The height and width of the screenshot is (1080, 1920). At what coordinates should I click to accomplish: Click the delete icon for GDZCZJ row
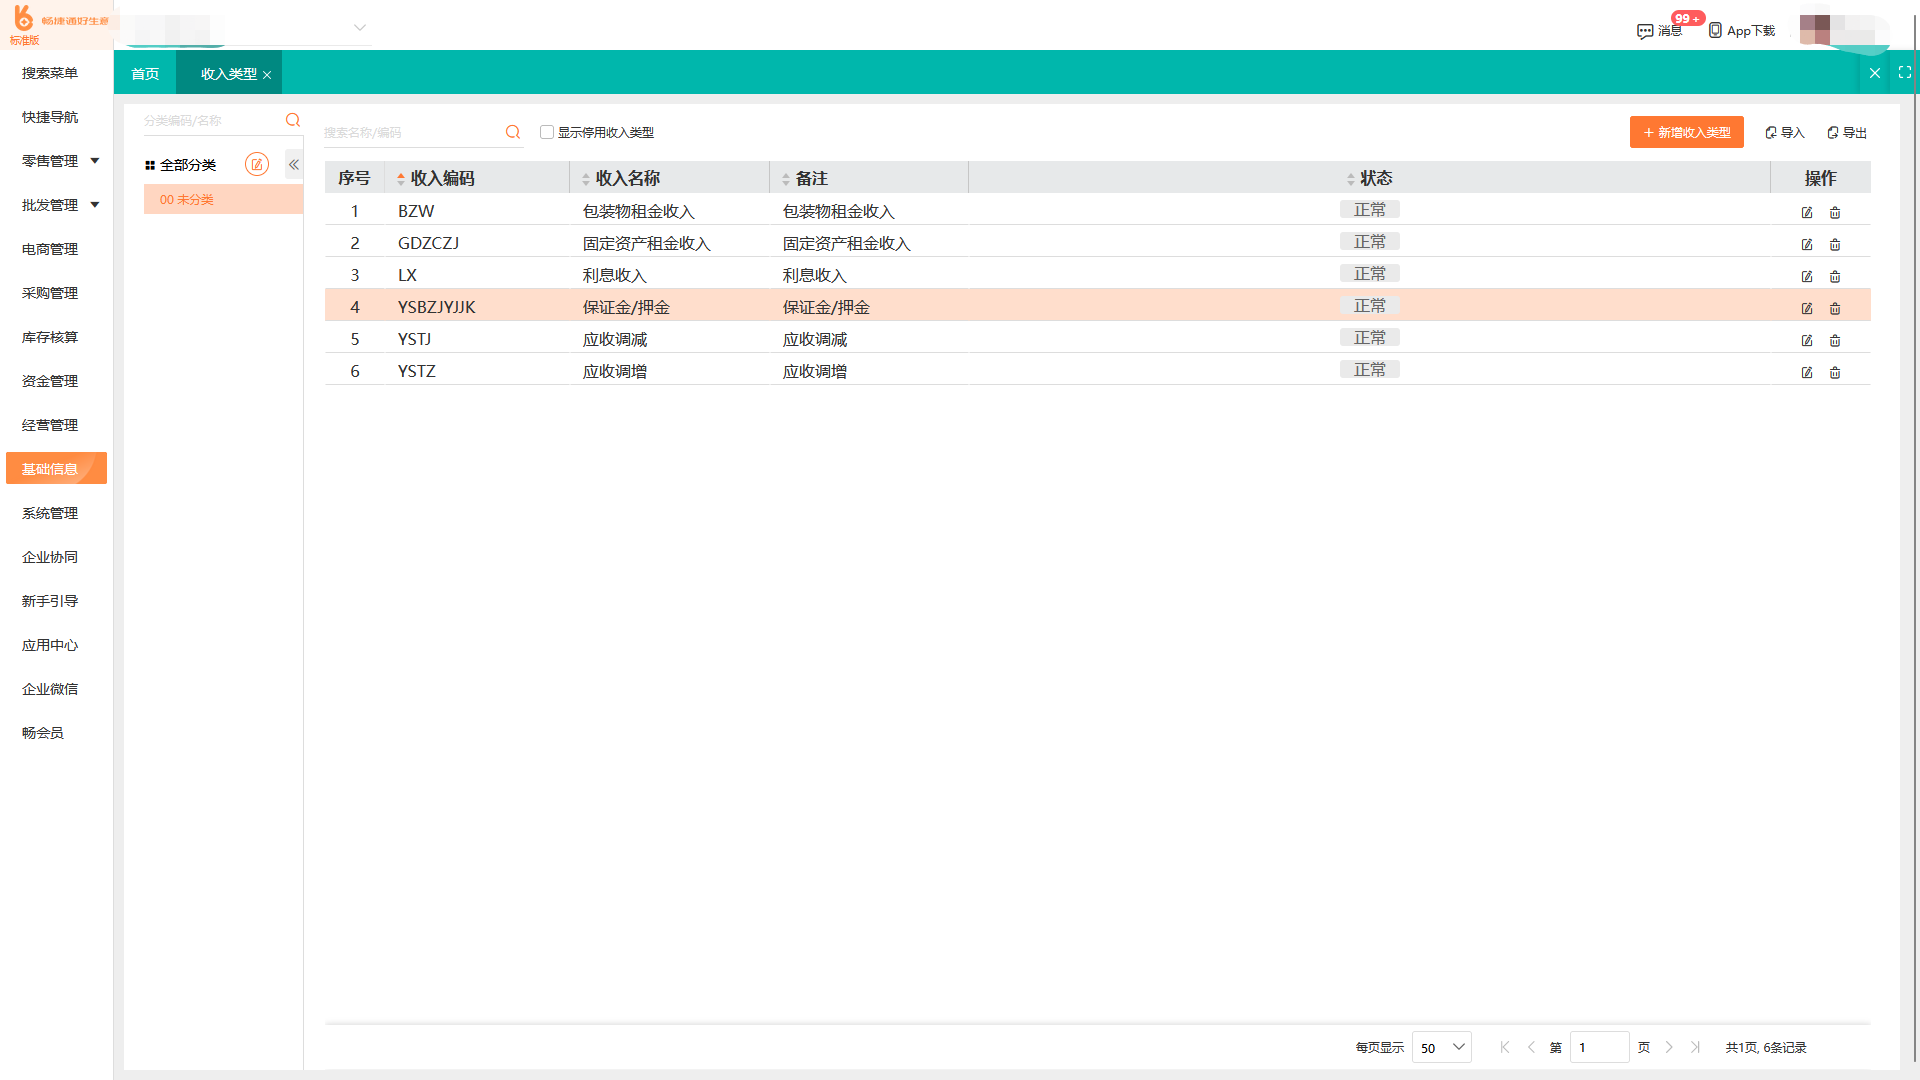coord(1834,243)
